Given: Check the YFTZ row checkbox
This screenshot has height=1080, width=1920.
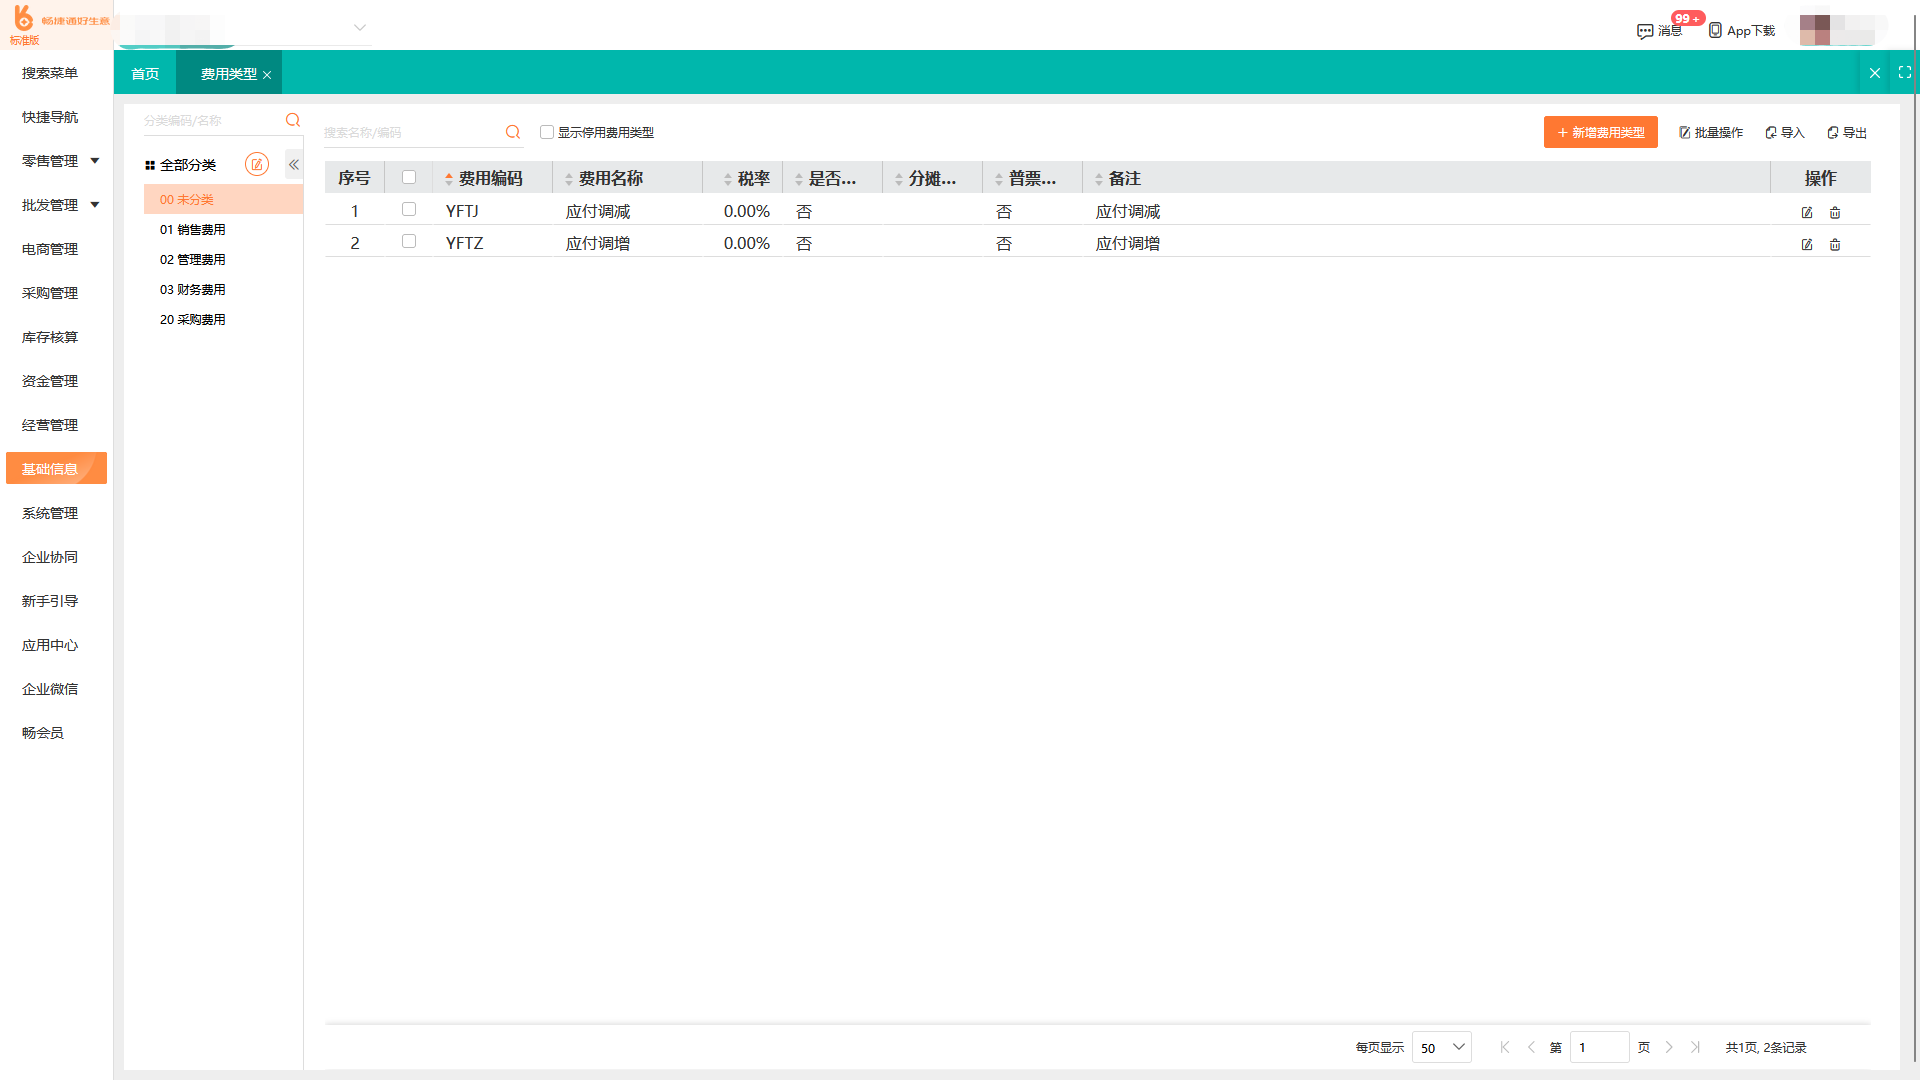Looking at the screenshot, I should pyautogui.click(x=409, y=243).
